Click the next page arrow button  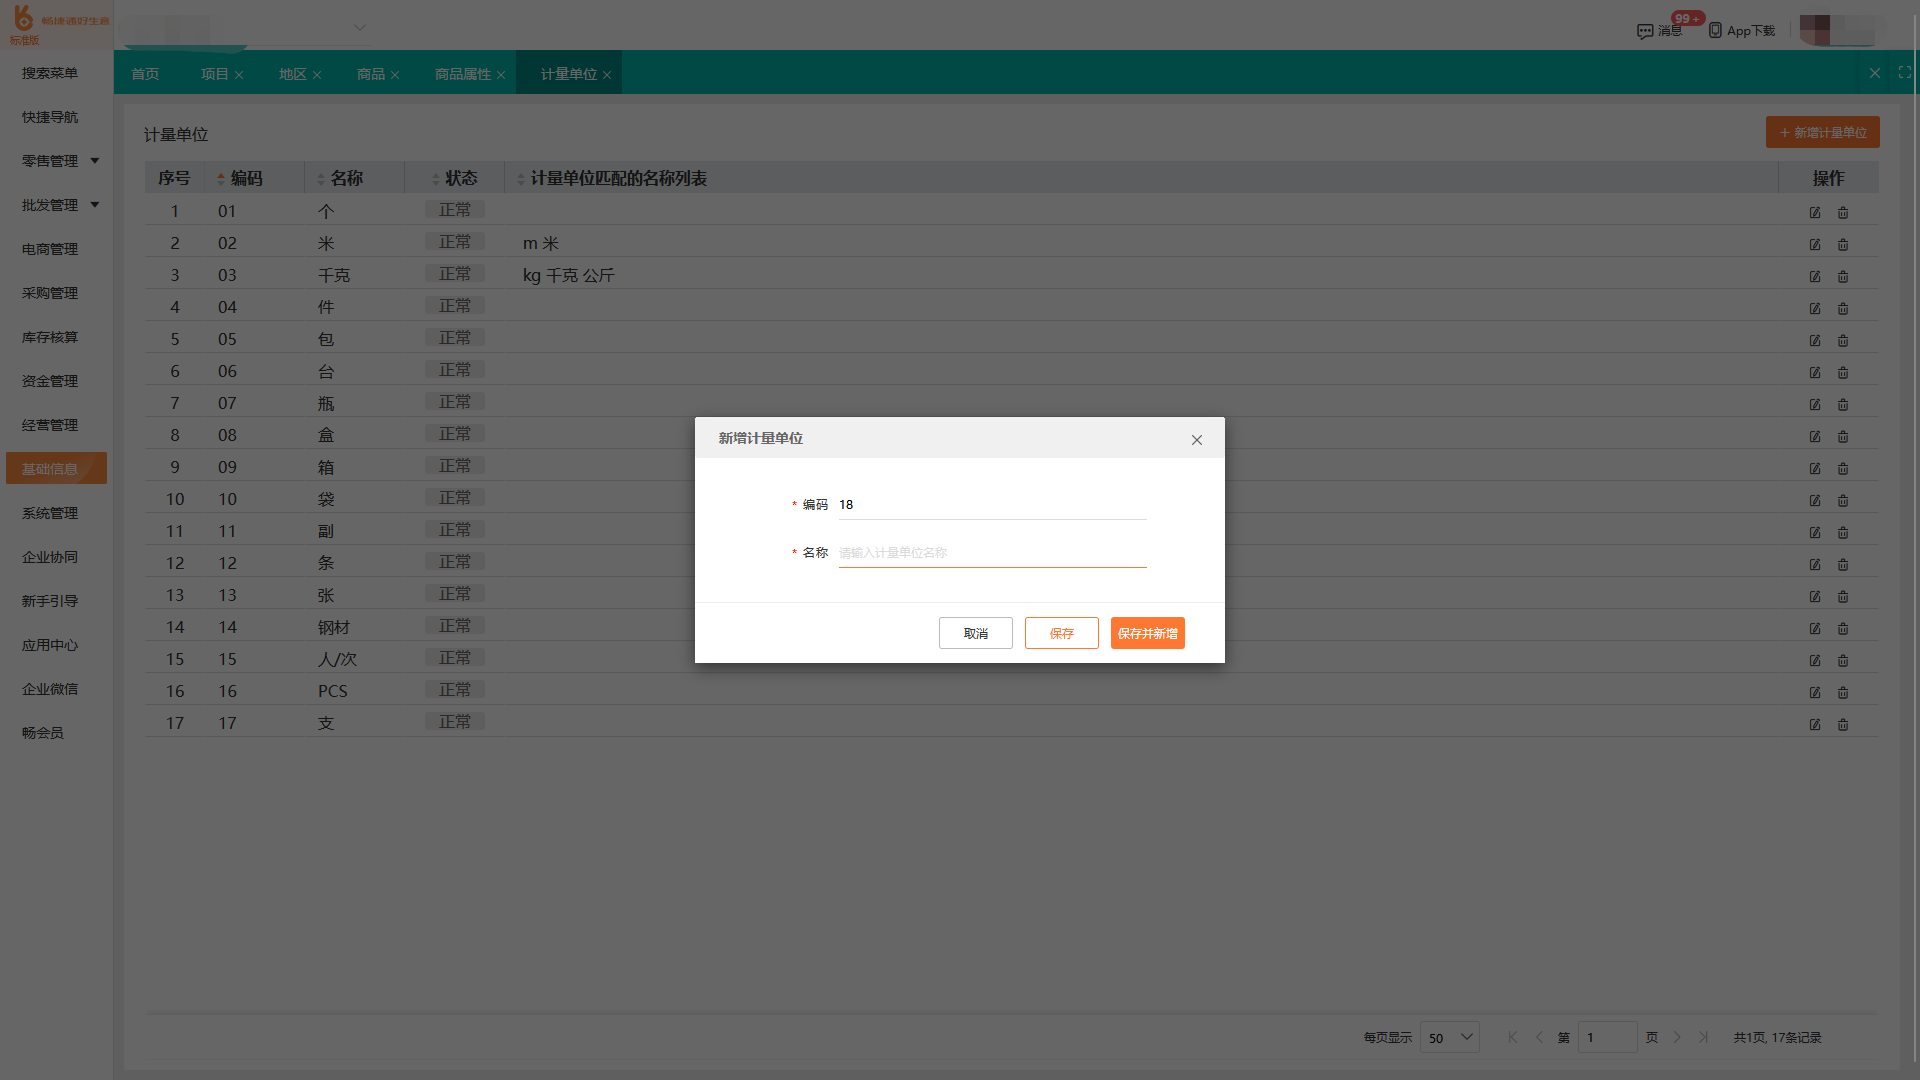point(1677,1036)
